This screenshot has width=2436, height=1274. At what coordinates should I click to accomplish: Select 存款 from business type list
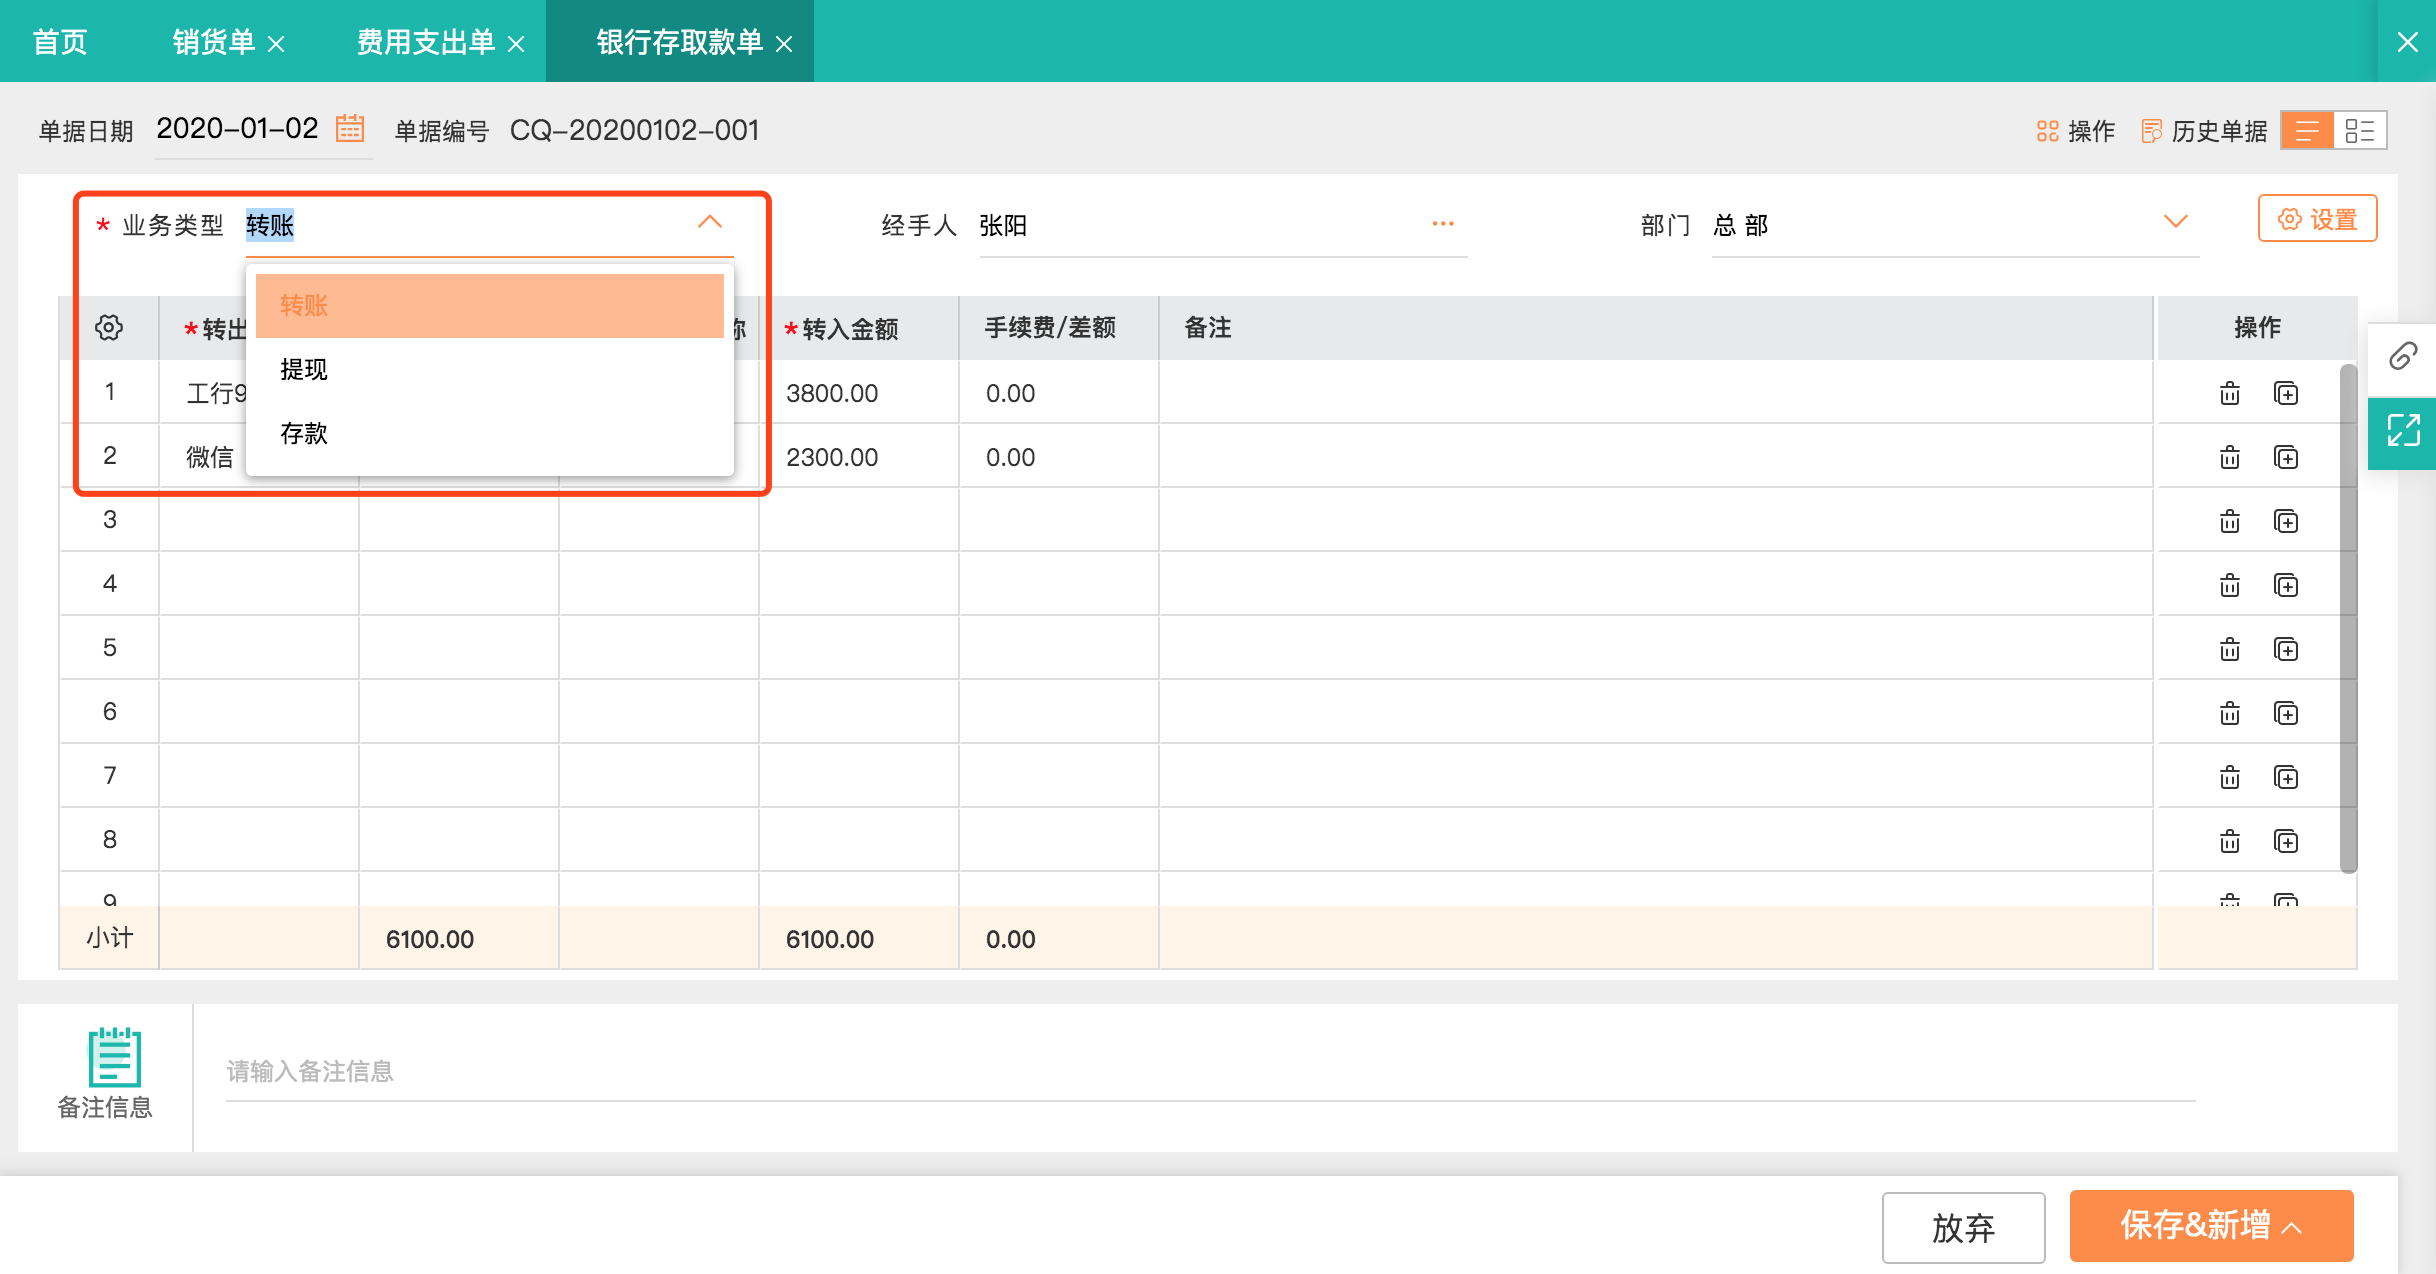pyautogui.click(x=308, y=433)
